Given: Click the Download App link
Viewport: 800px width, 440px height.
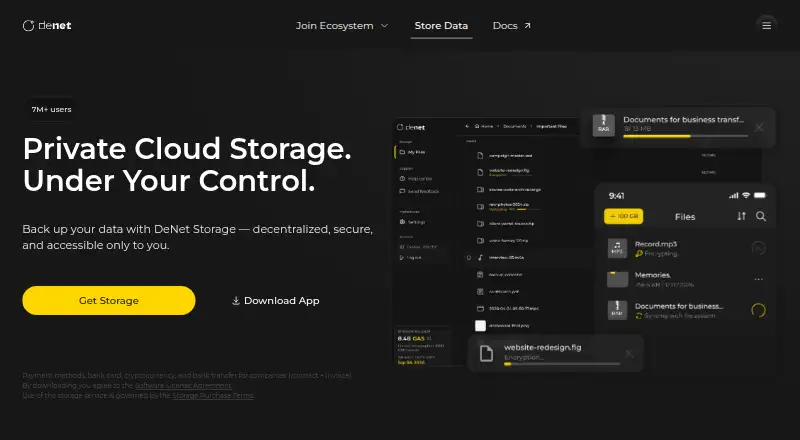Looking at the screenshot, I should coord(276,301).
